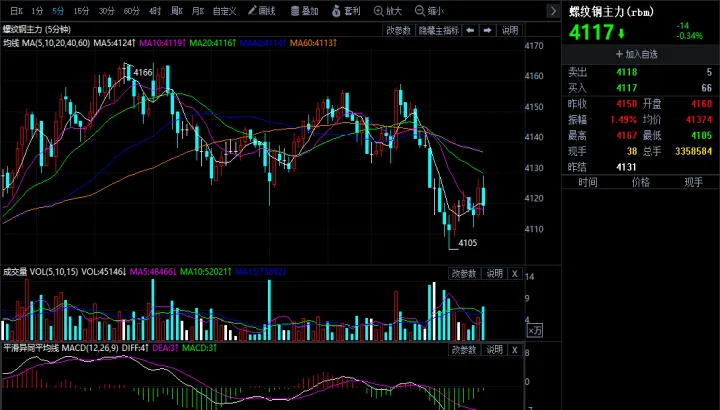720x410 pixels.
Task: Zoom in with the 放大 magnifier
Action: coord(388,11)
